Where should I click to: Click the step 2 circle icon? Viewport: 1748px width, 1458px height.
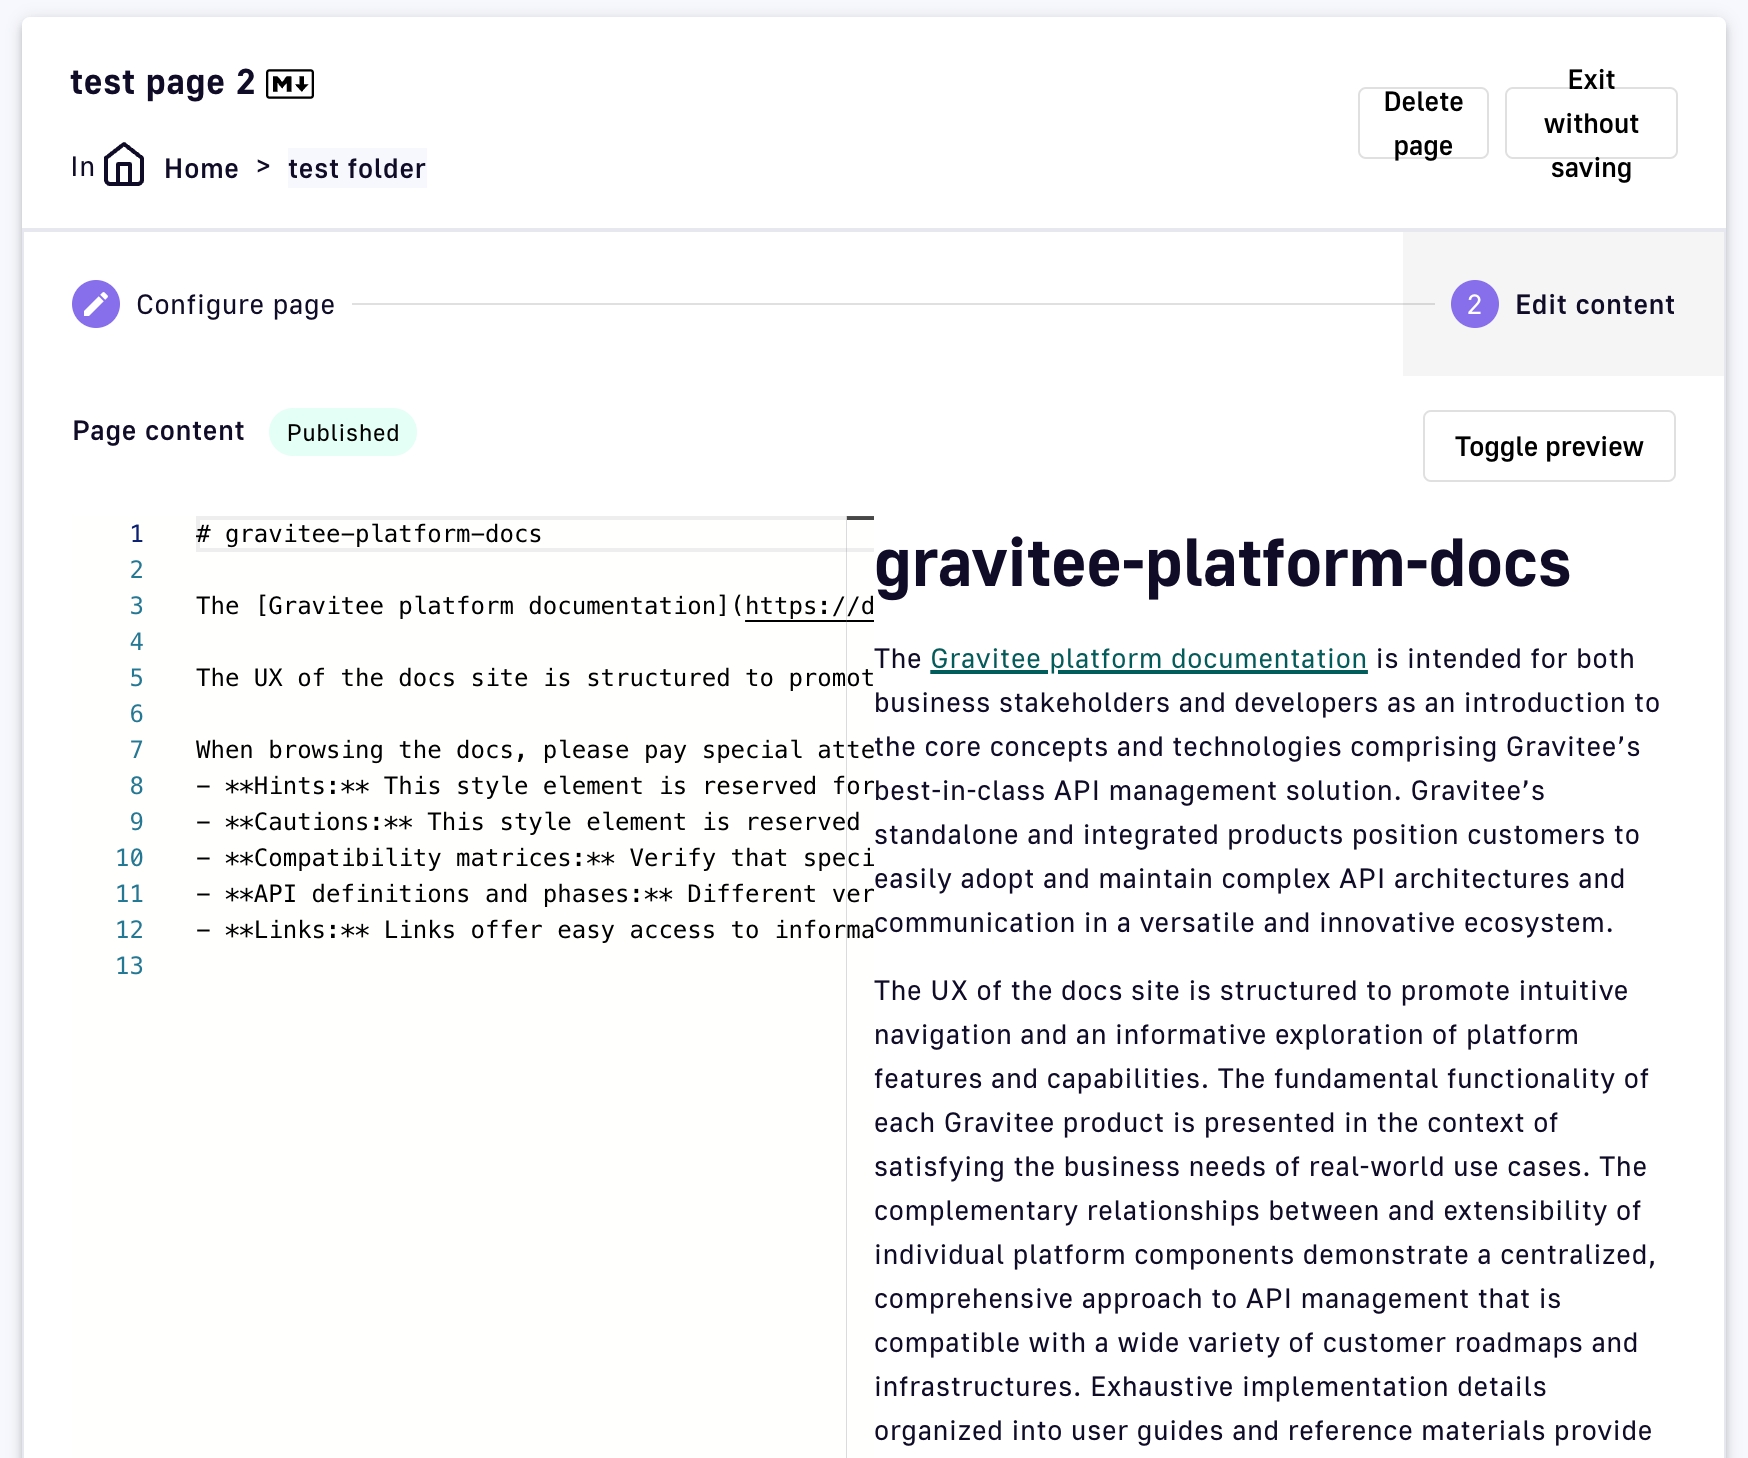(1474, 304)
